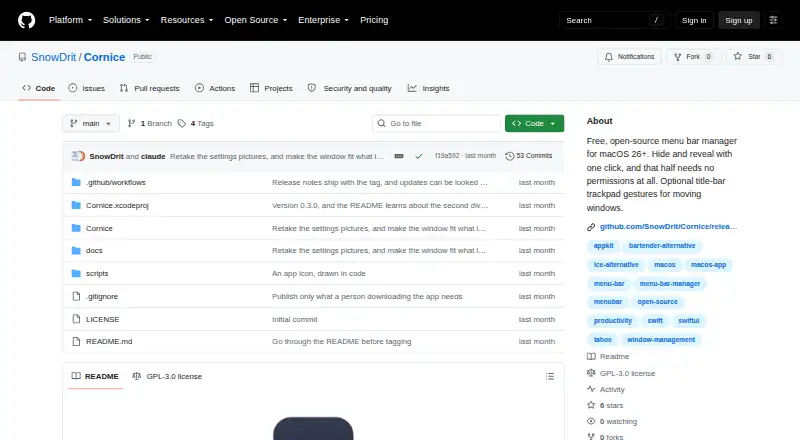Viewport: 800px width, 440px height.
Task: Expand the main branch dropdown
Action: pyautogui.click(x=91, y=124)
